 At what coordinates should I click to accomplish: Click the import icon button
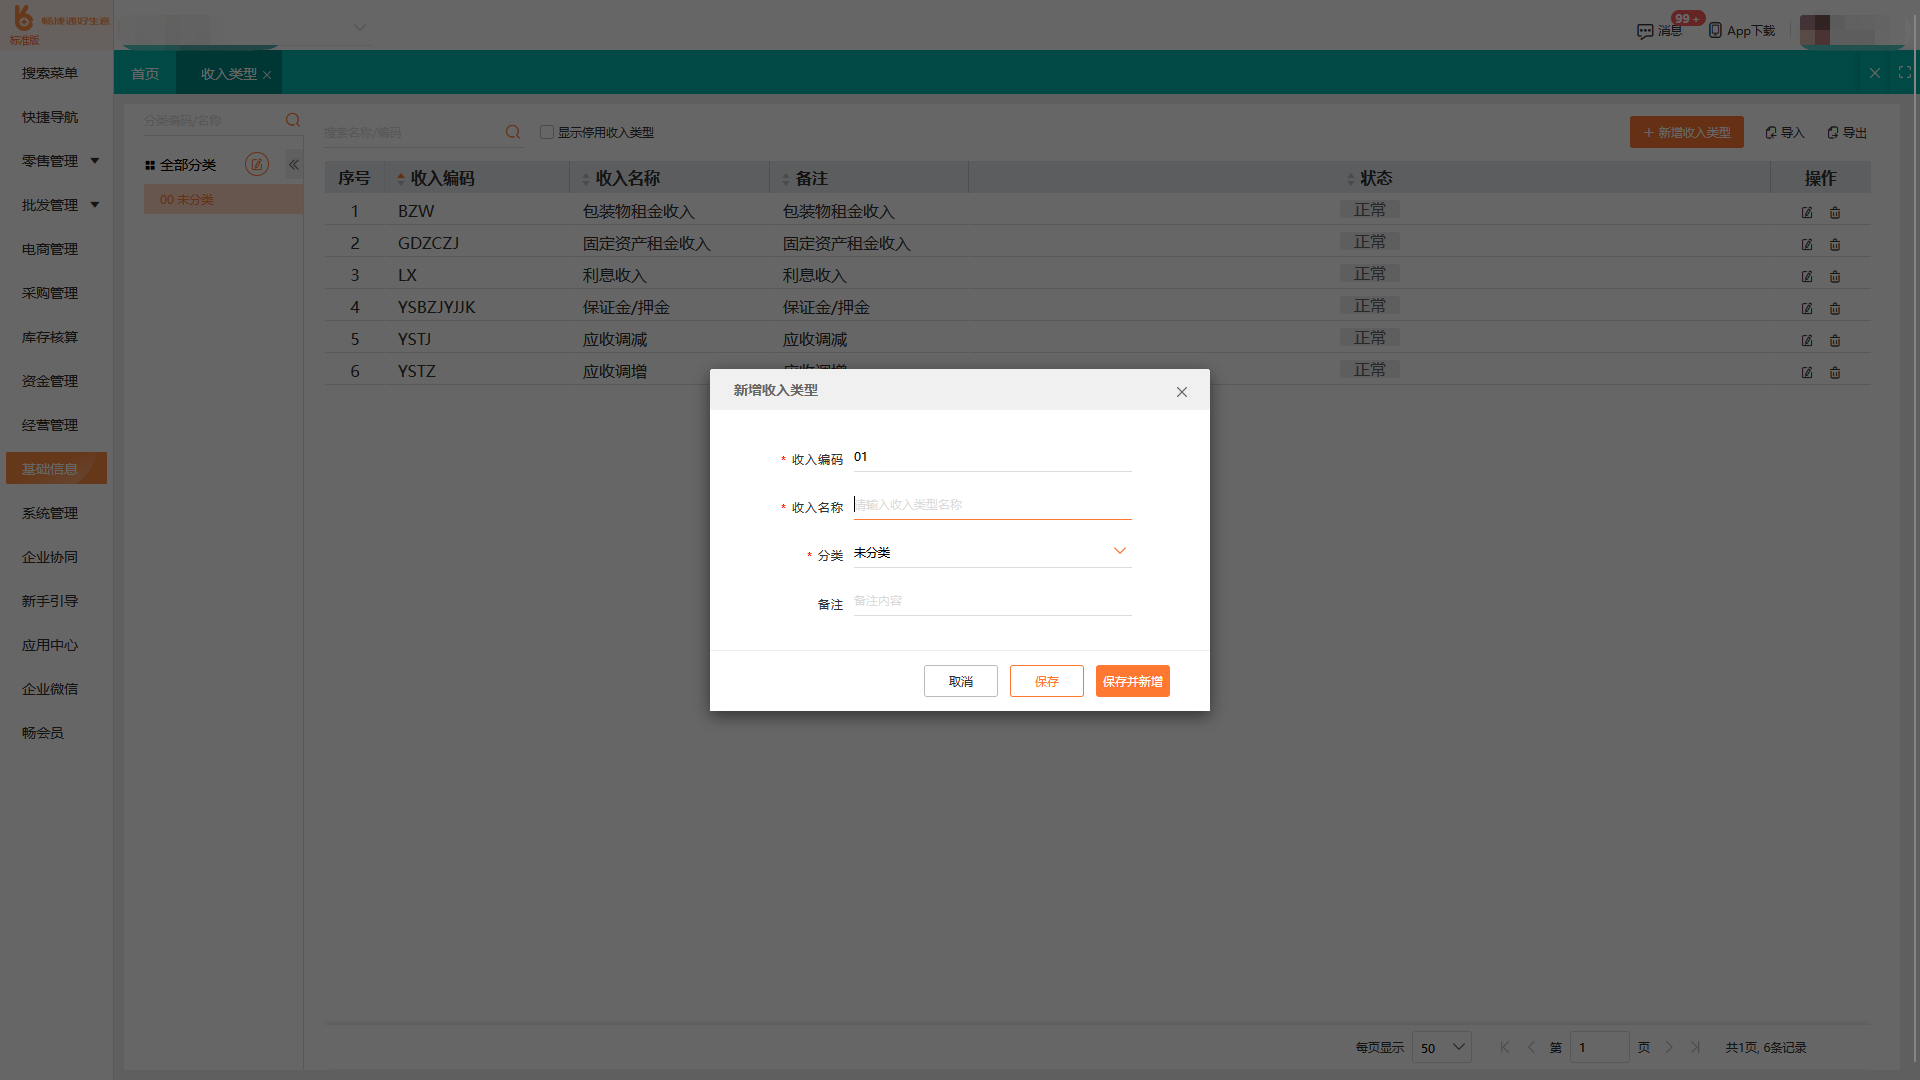[x=1785, y=132]
